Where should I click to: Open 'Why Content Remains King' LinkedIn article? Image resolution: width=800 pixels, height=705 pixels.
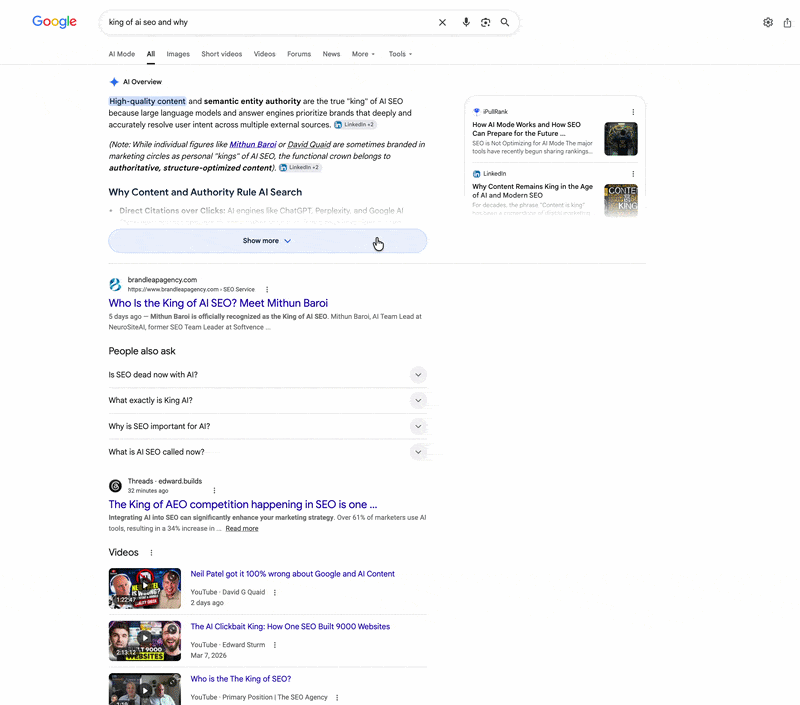click(x=533, y=191)
